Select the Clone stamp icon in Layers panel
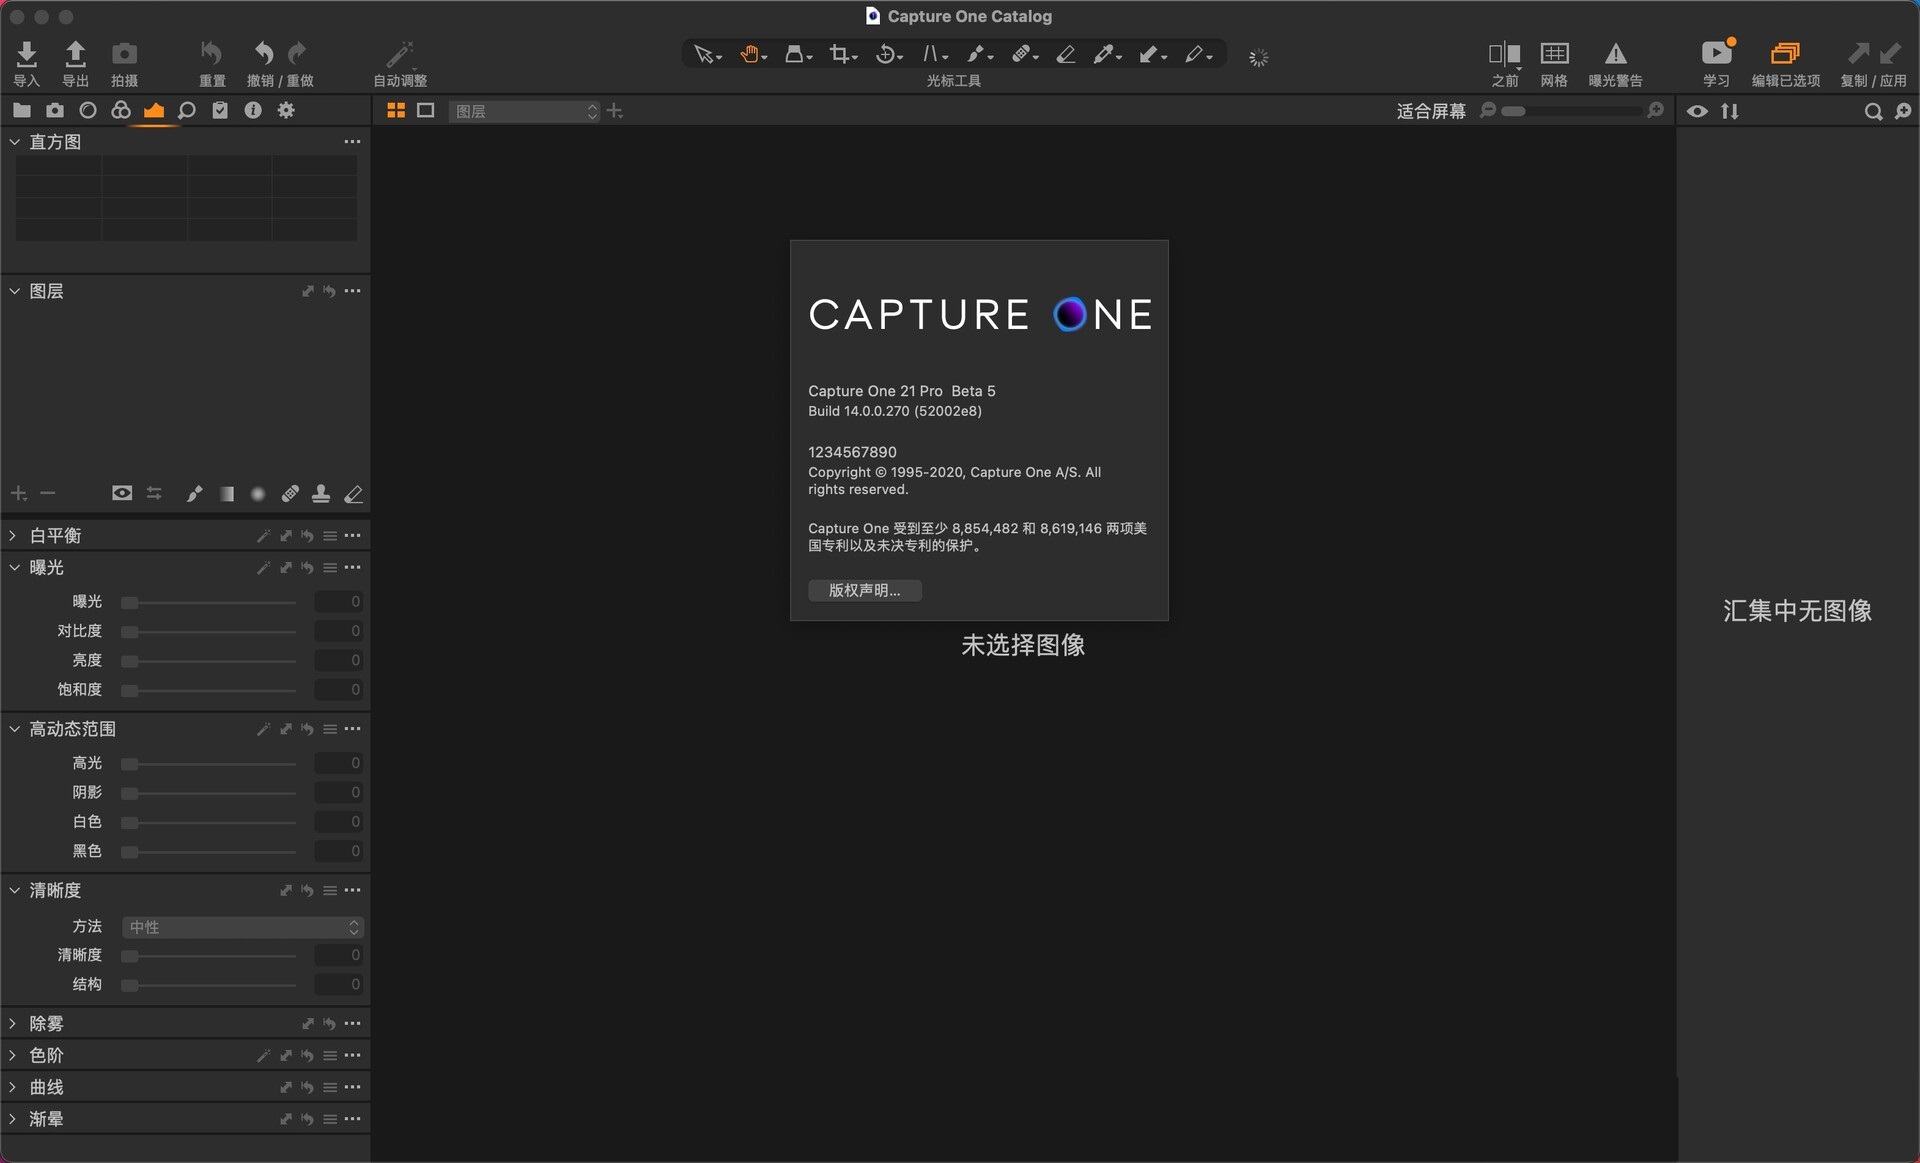Viewport: 1920px width, 1163px height. (x=321, y=493)
